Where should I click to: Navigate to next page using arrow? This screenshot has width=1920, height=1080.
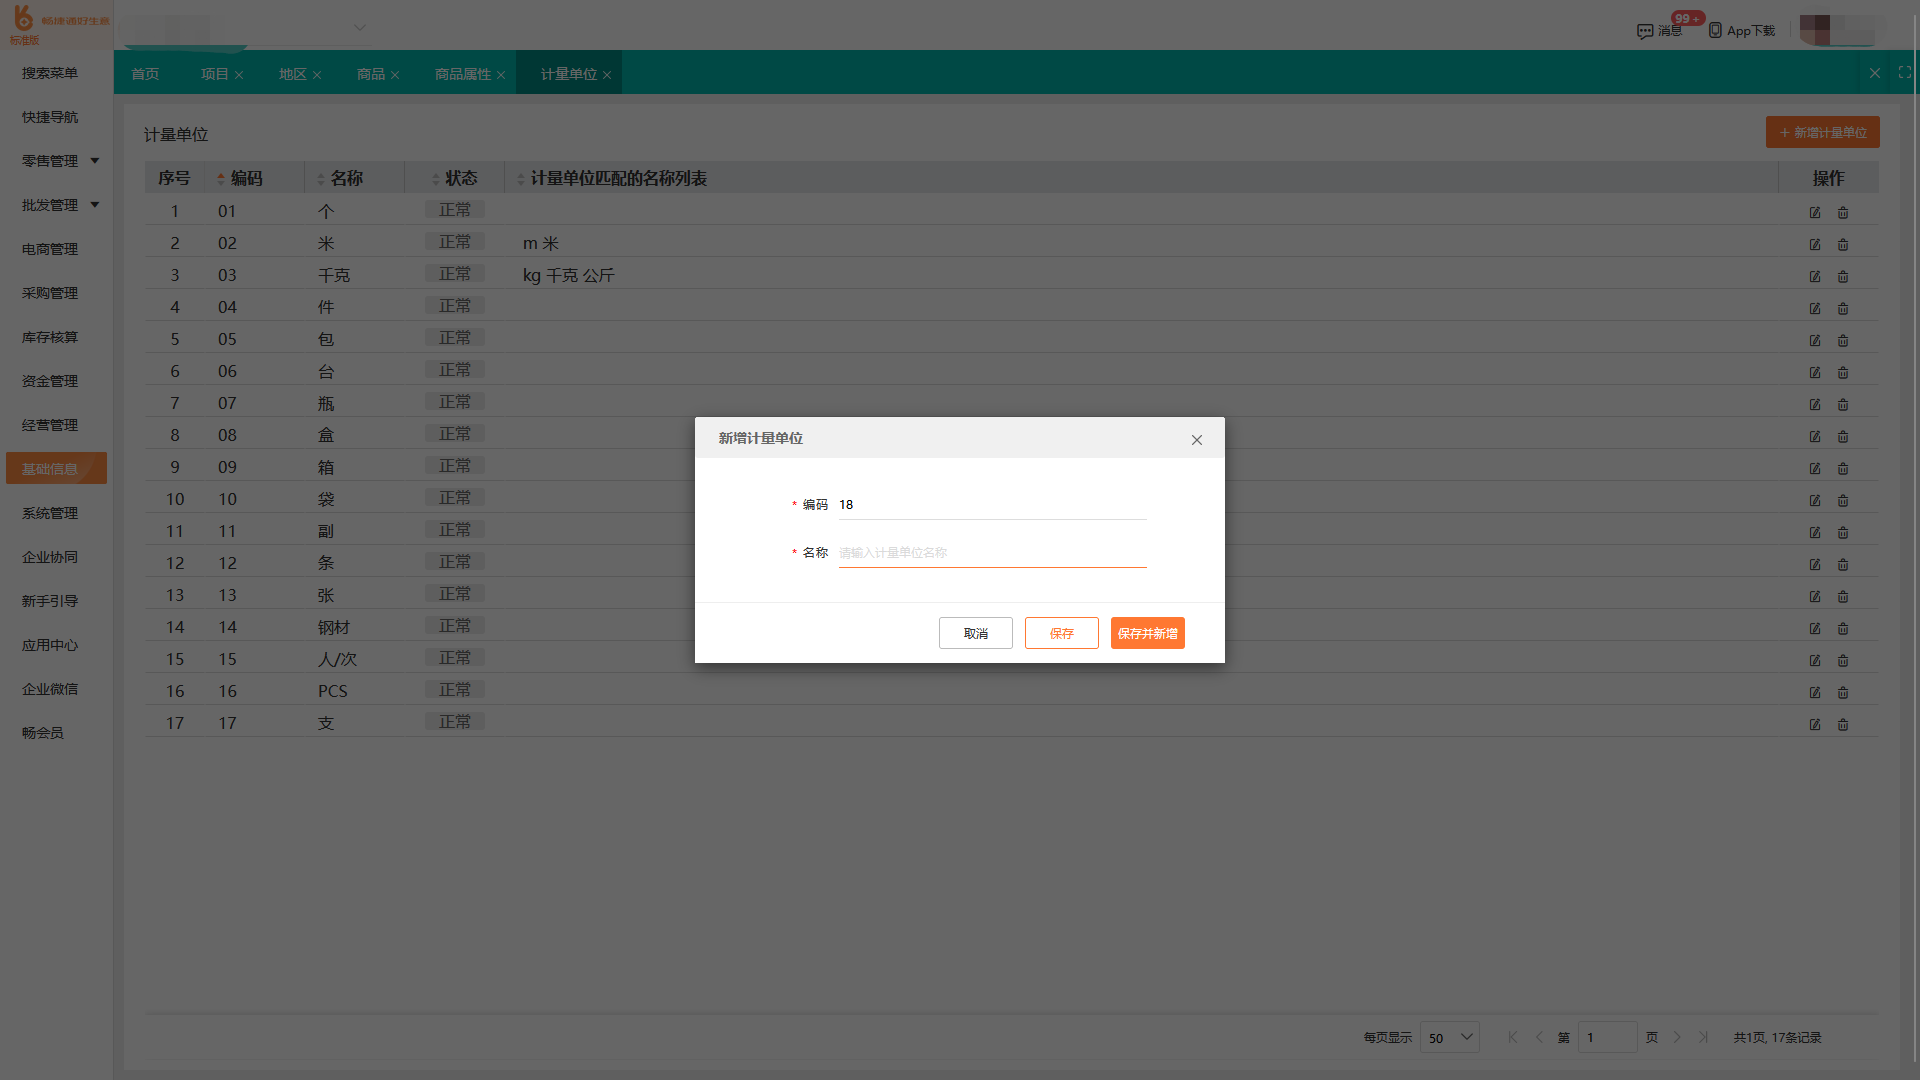point(1677,1036)
